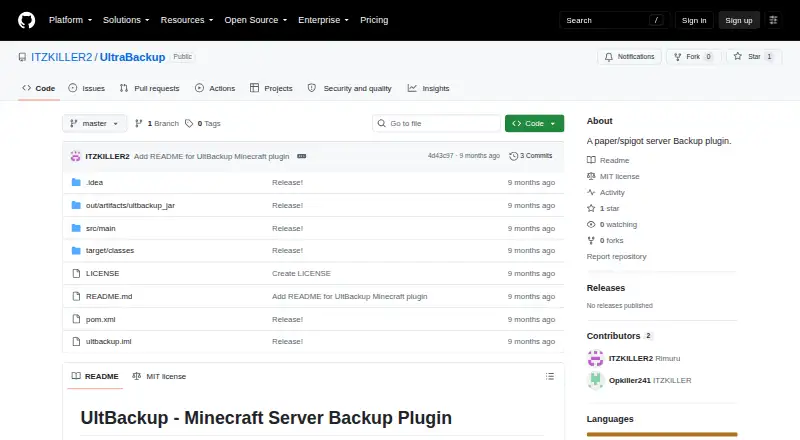Viewport: 800px width, 440px height.
Task: Open the Insights tab
Action: (429, 88)
